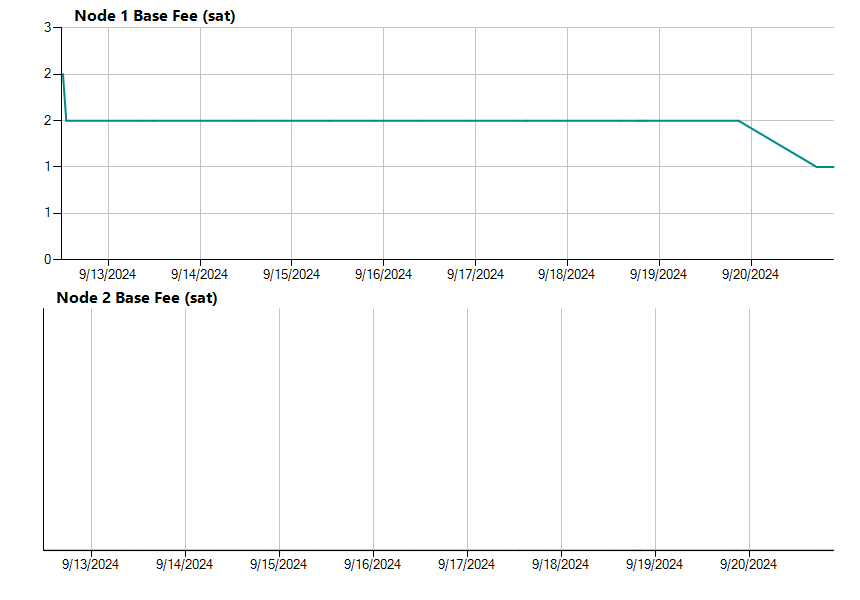
Task: Select 9/14/2024 label on Node 1 chart axis
Action: click(x=200, y=274)
